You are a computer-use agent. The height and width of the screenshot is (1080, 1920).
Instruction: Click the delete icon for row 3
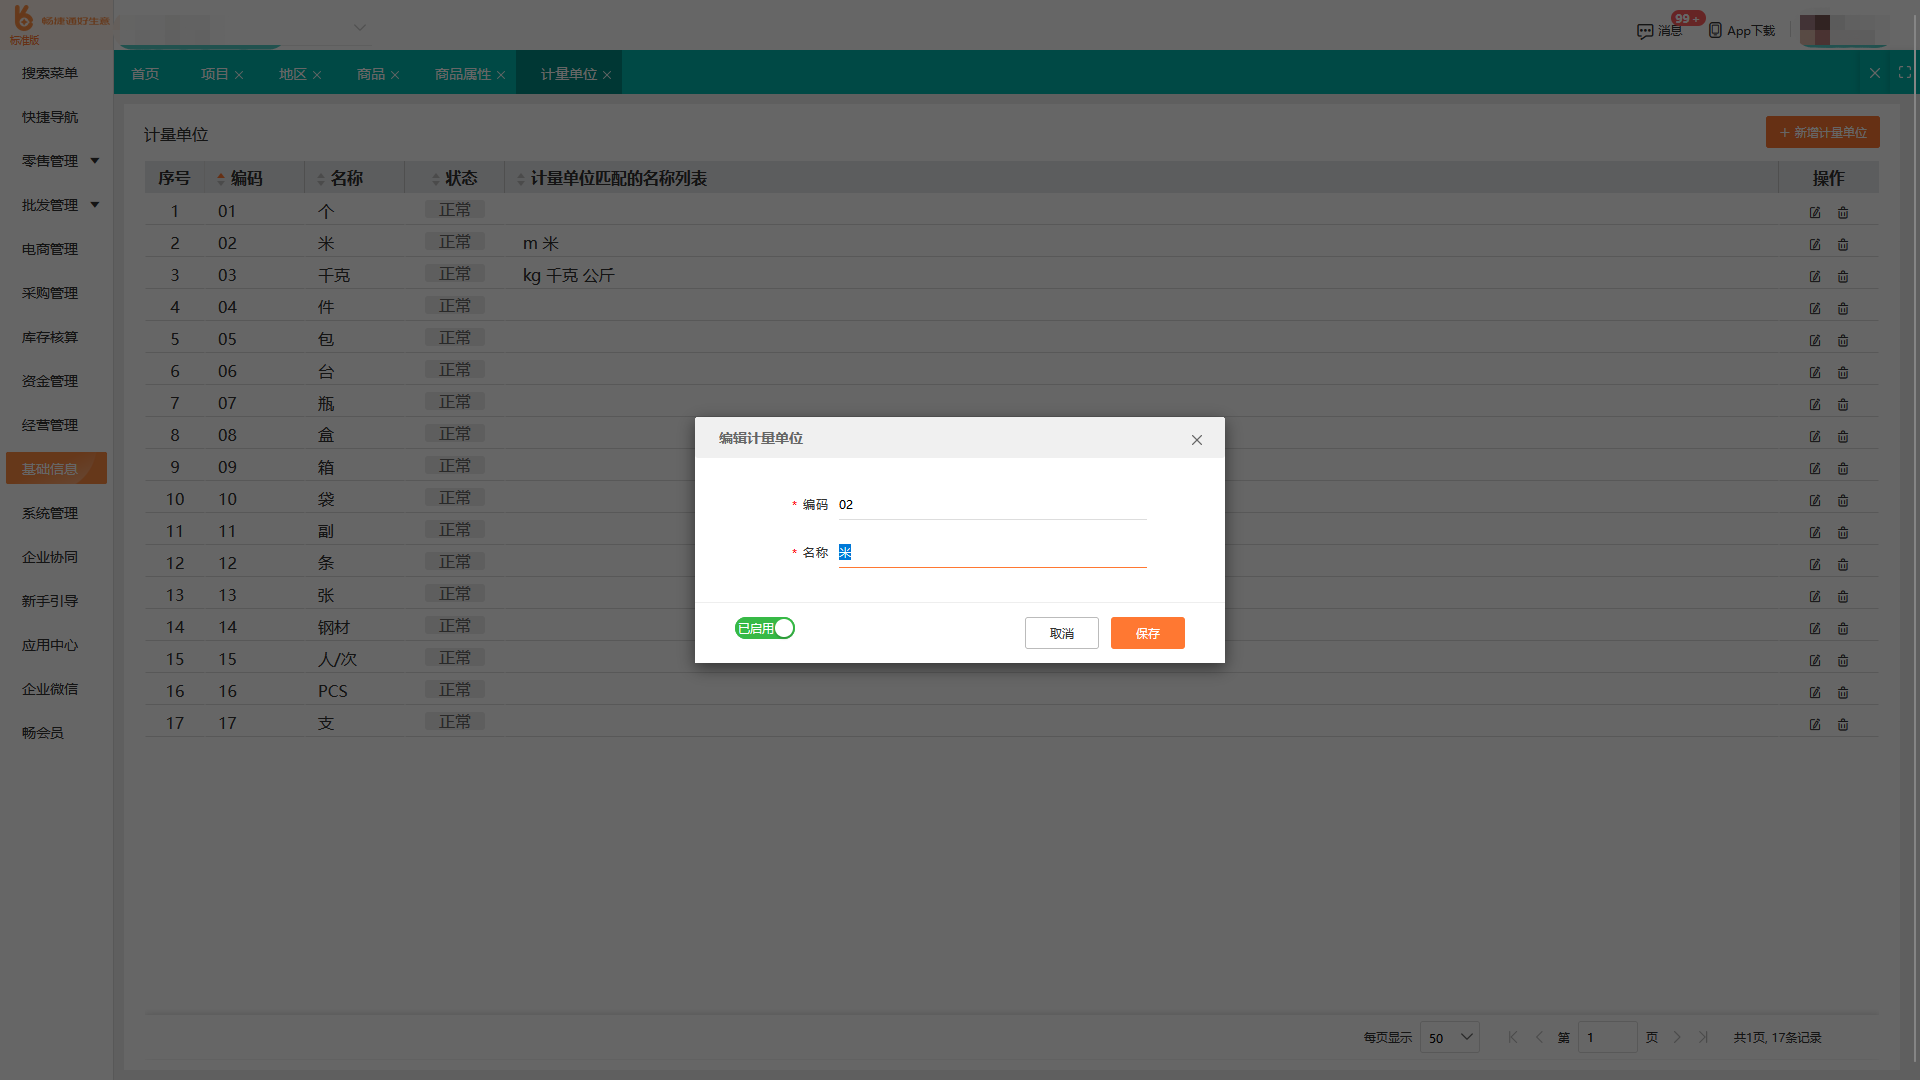point(1844,276)
